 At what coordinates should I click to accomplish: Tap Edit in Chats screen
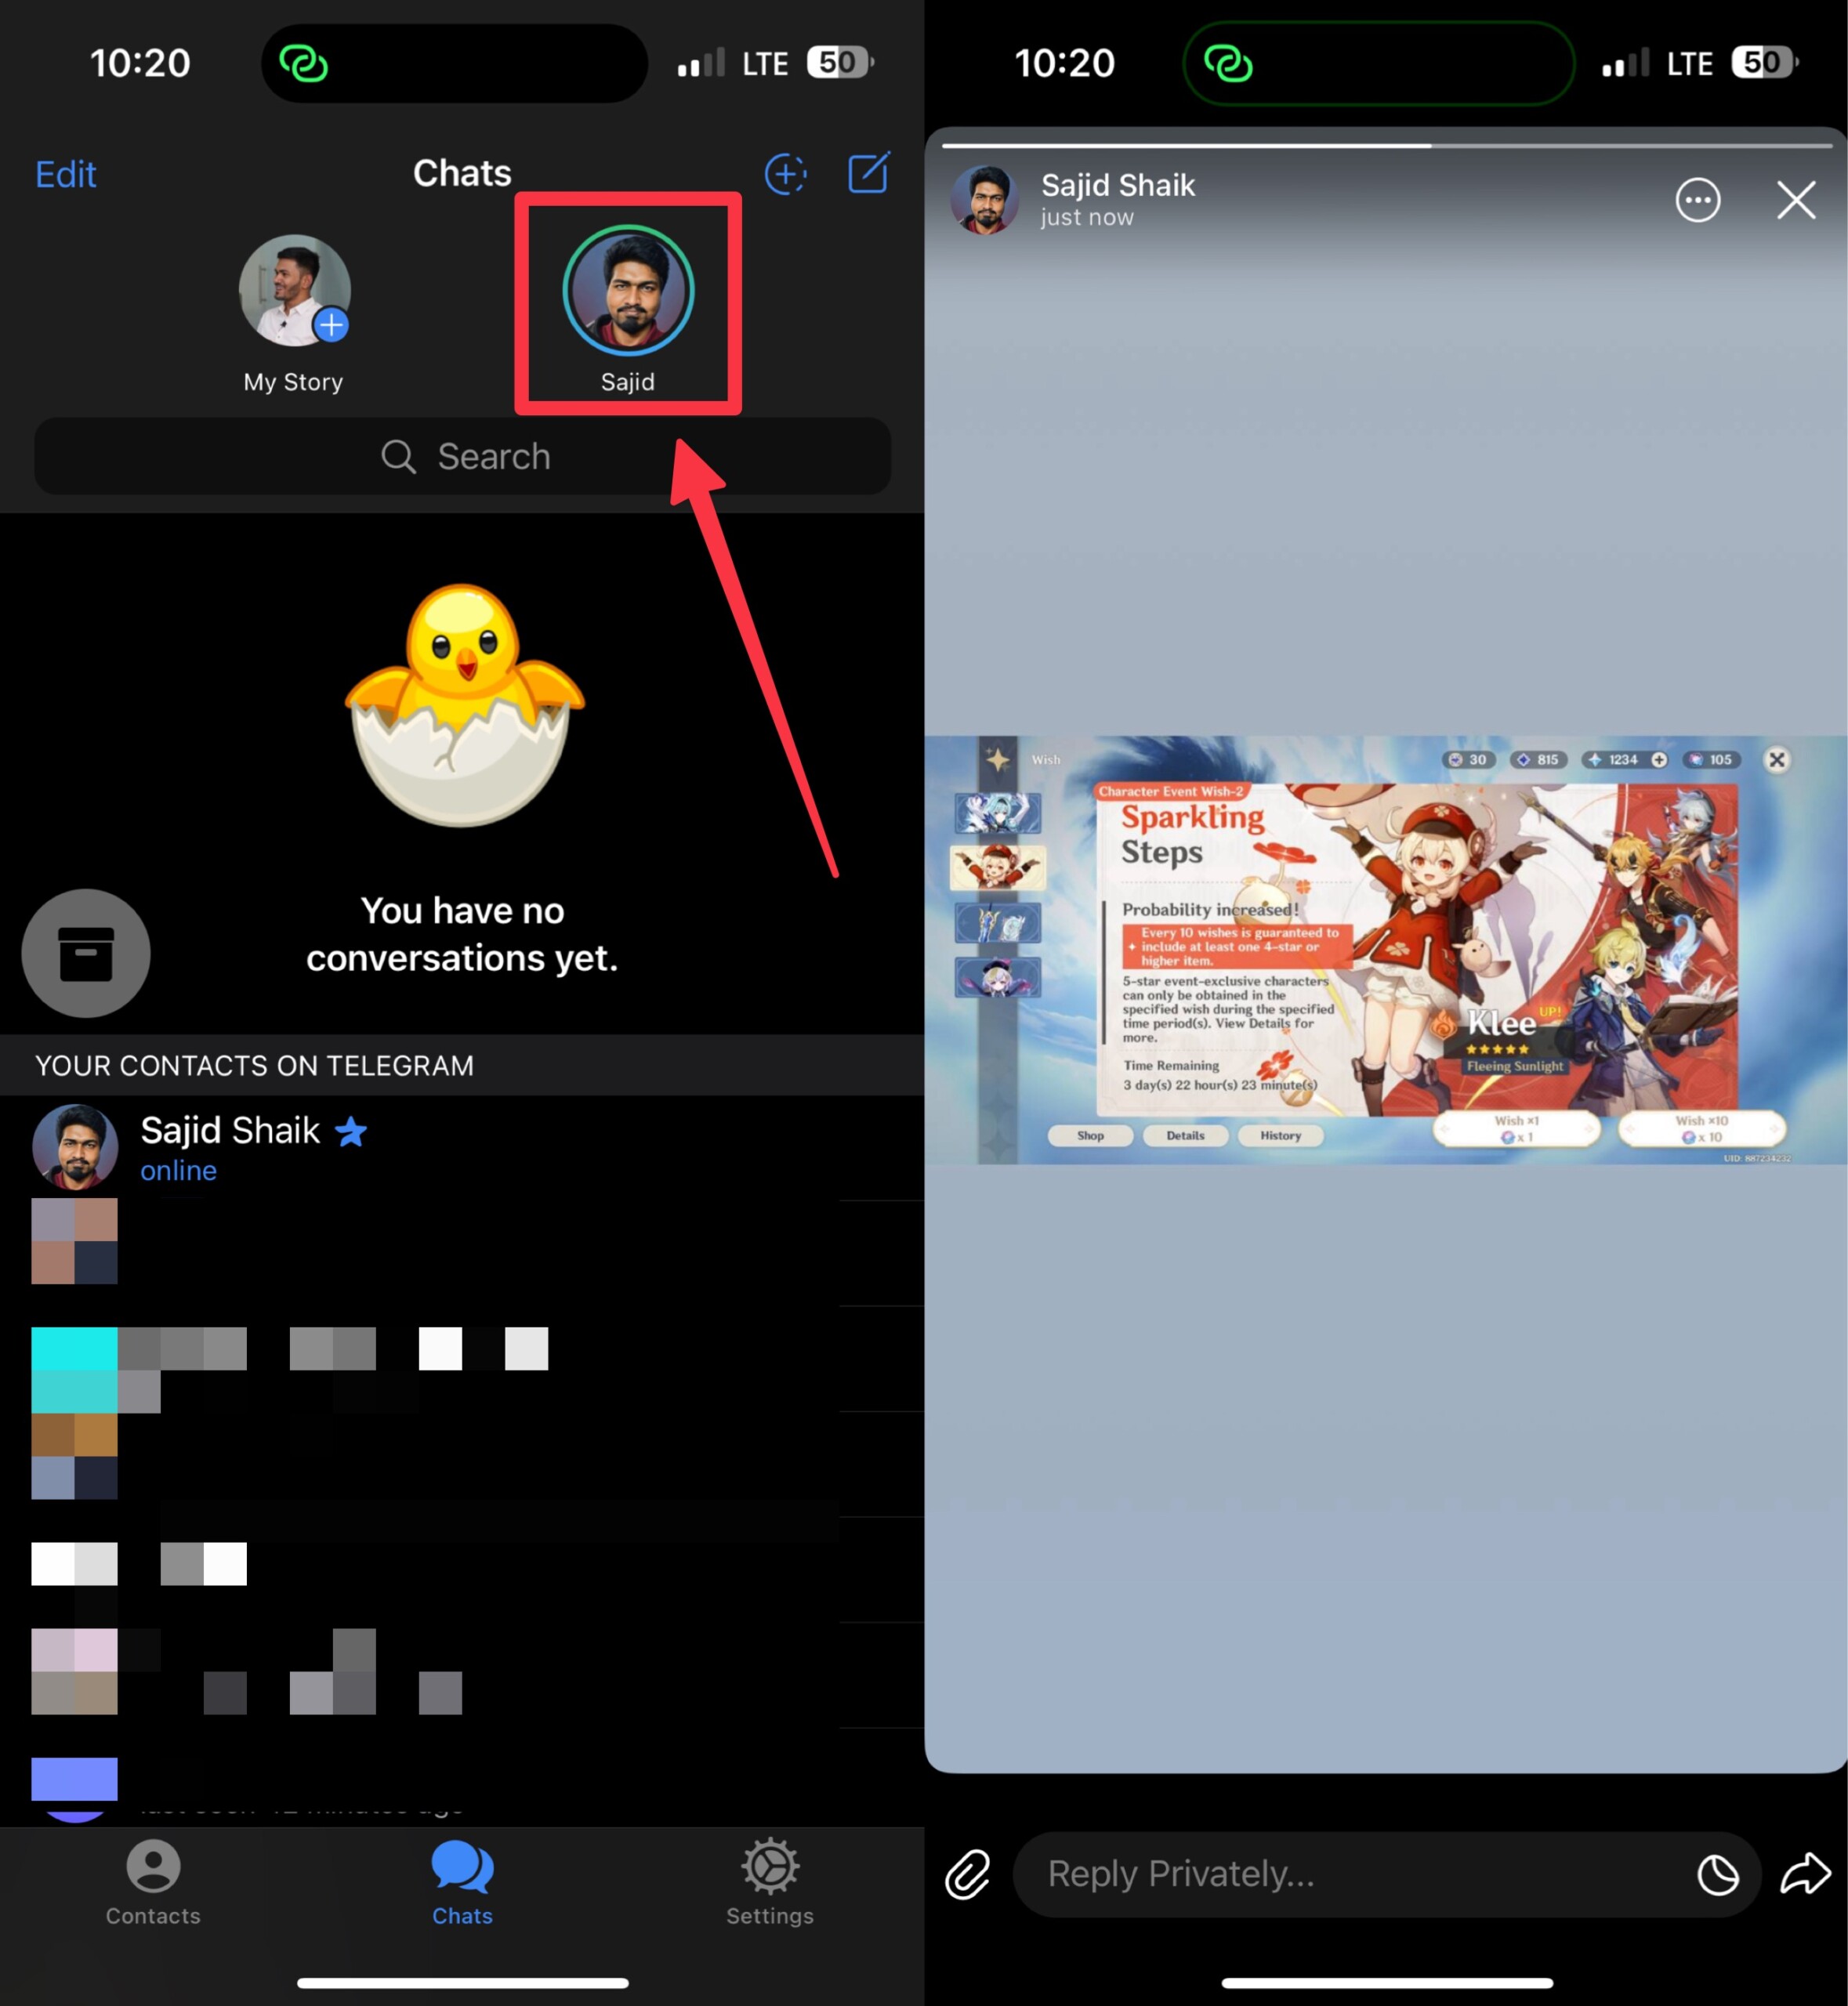[67, 173]
